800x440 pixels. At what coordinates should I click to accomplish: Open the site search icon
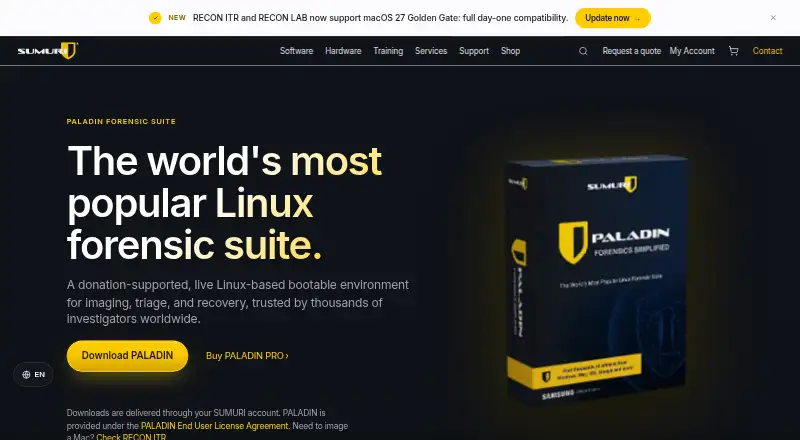(583, 51)
